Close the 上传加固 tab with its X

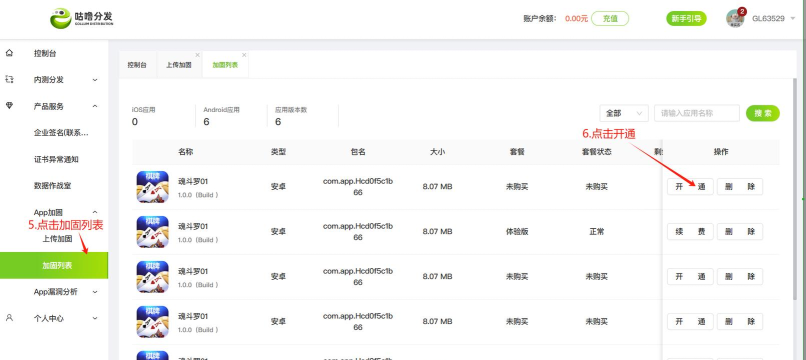[197, 55]
